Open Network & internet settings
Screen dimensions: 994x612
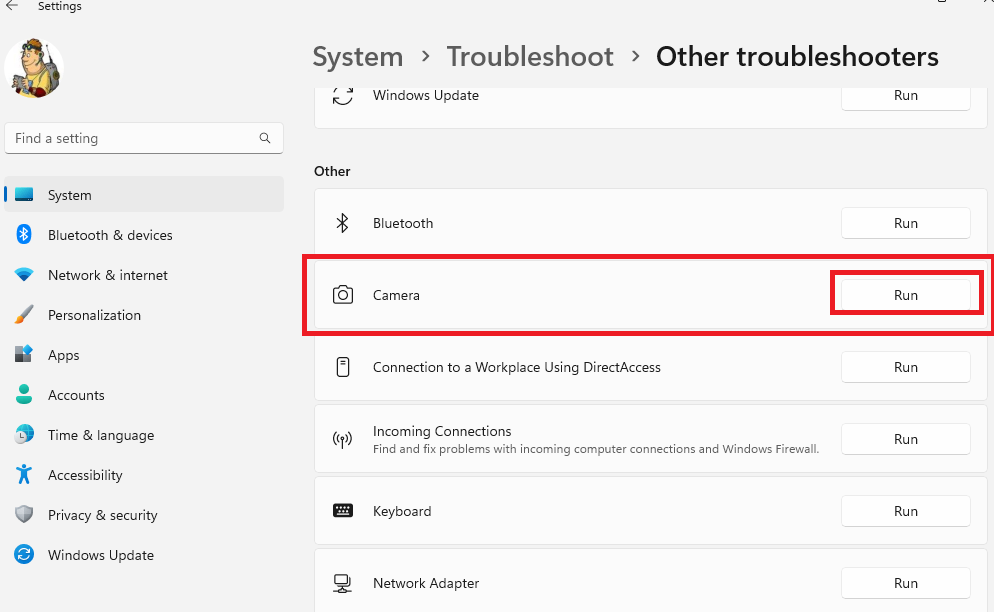point(144,275)
